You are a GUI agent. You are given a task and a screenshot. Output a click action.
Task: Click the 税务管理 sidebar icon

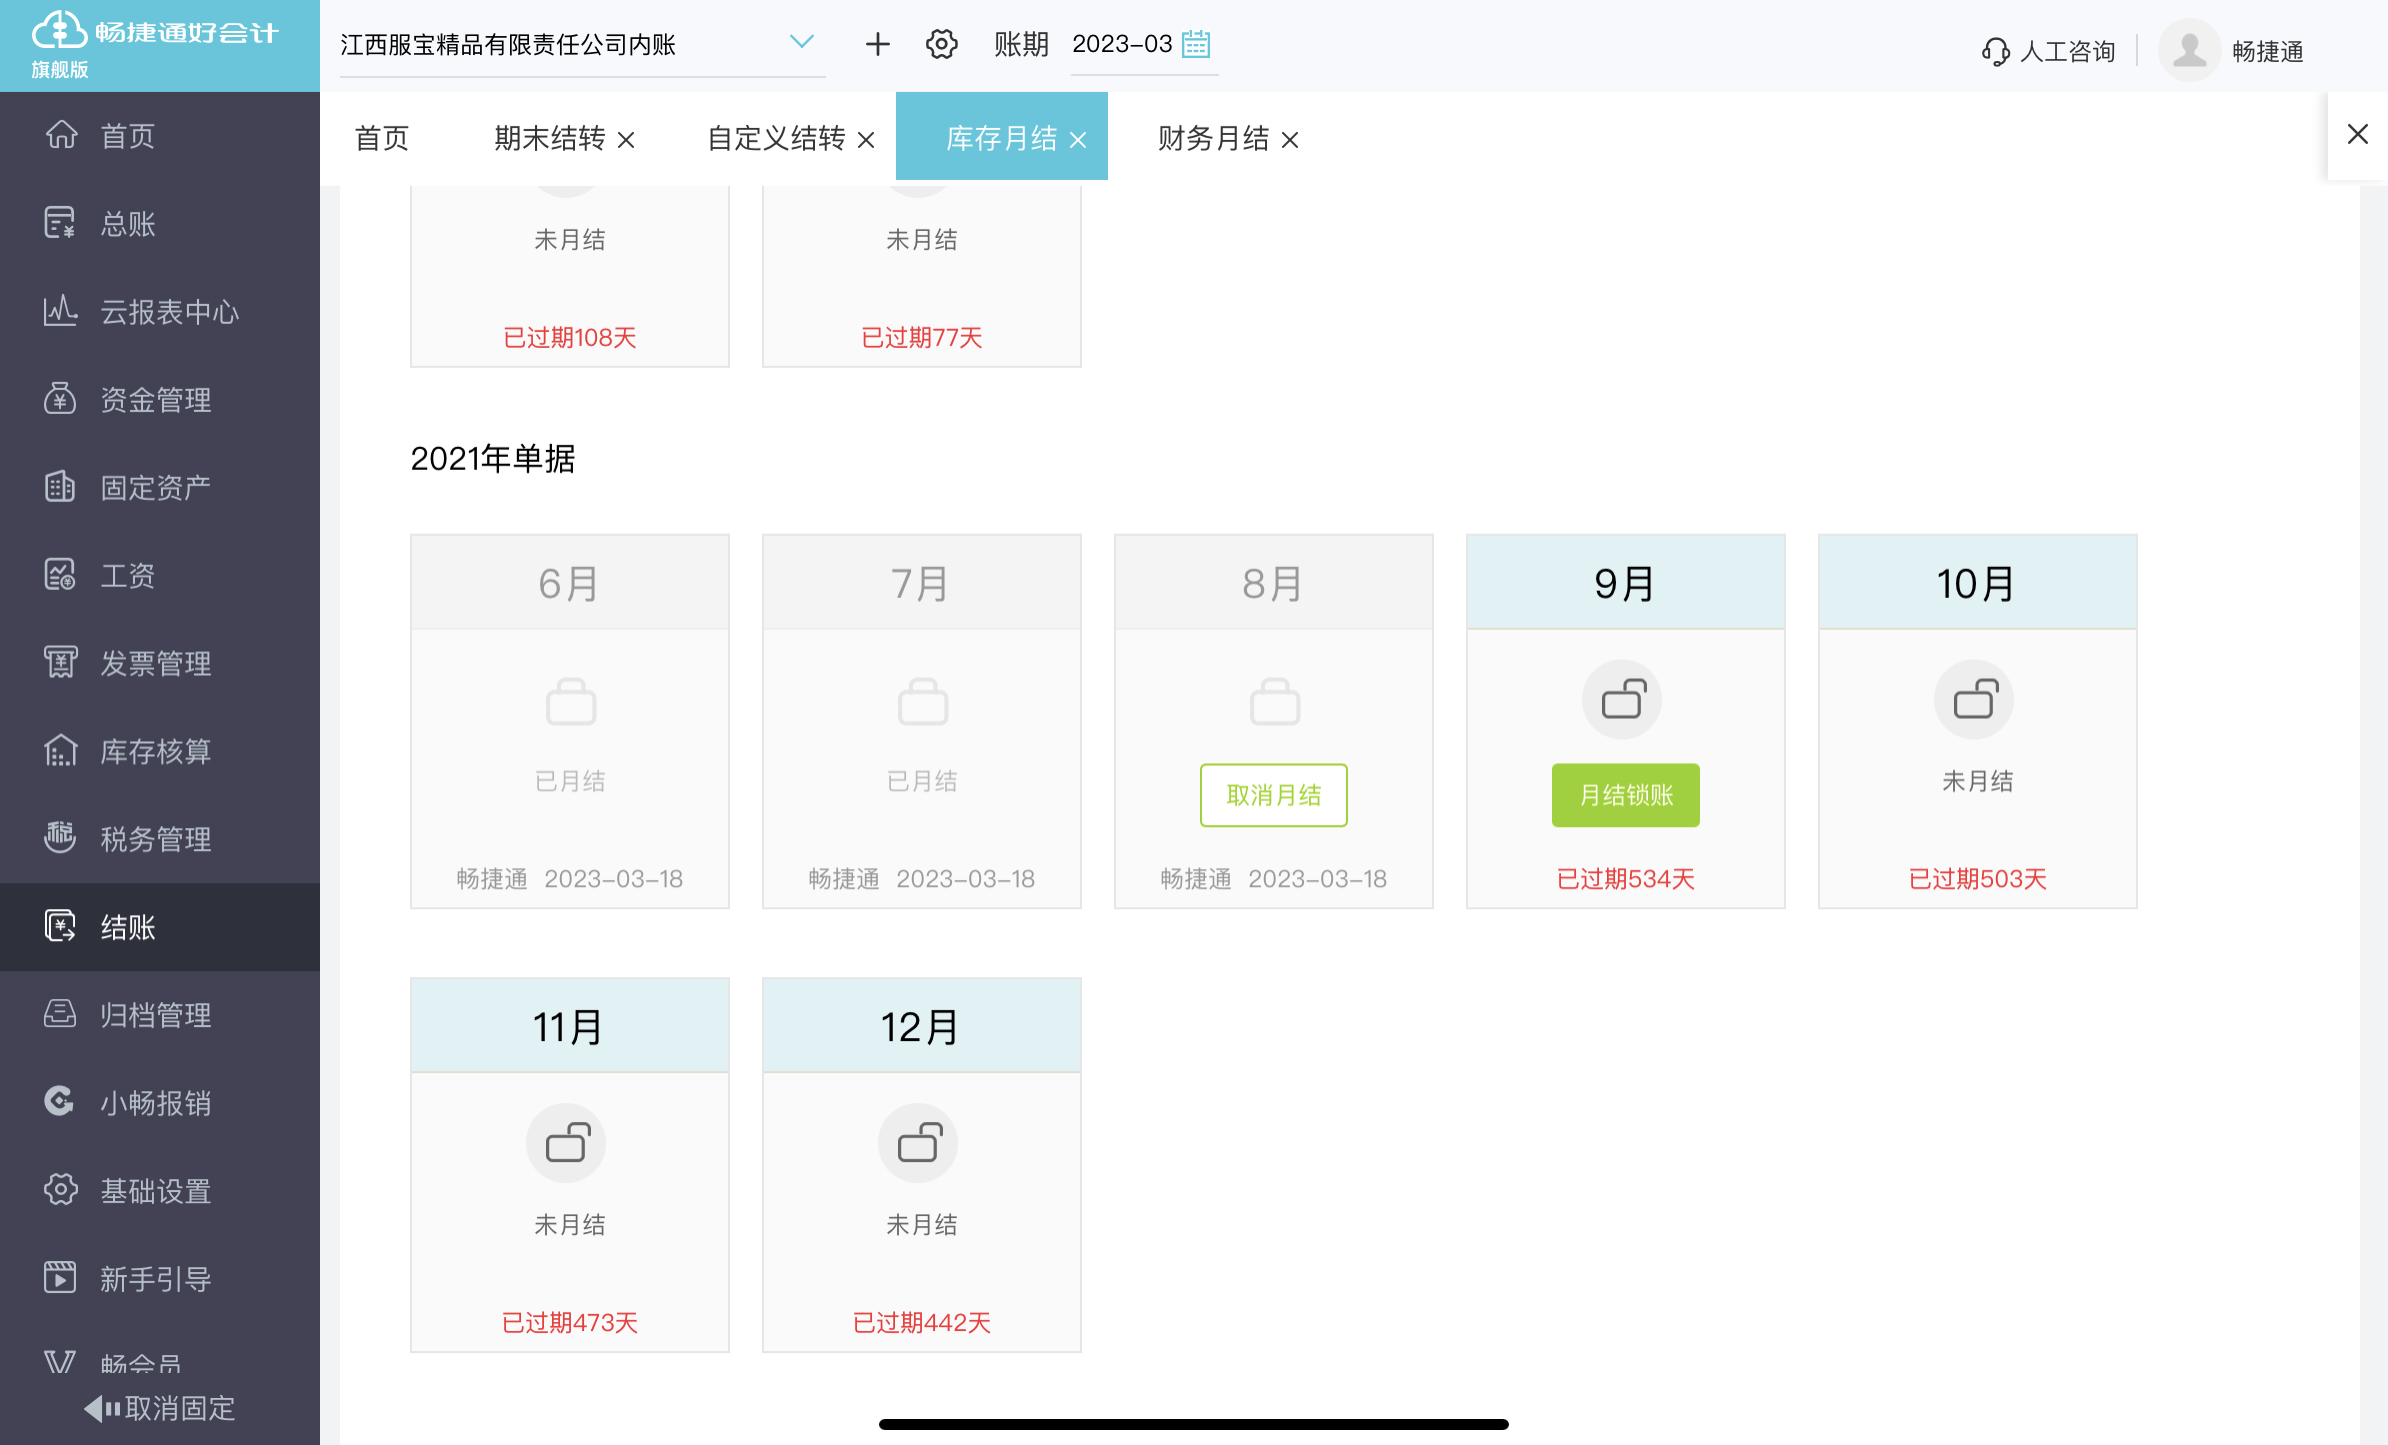tap(61, 839)
